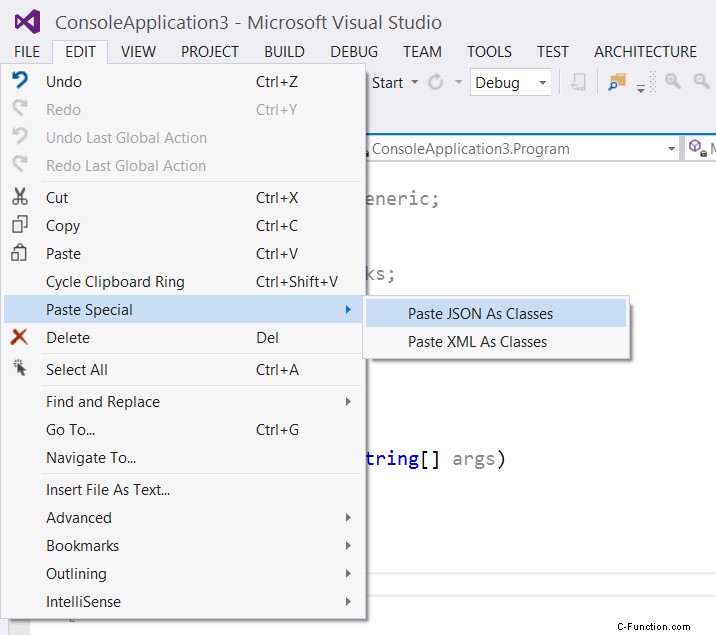
Task: Open the ConsoleApplication3.Program class dropdown
Action: 672,149
